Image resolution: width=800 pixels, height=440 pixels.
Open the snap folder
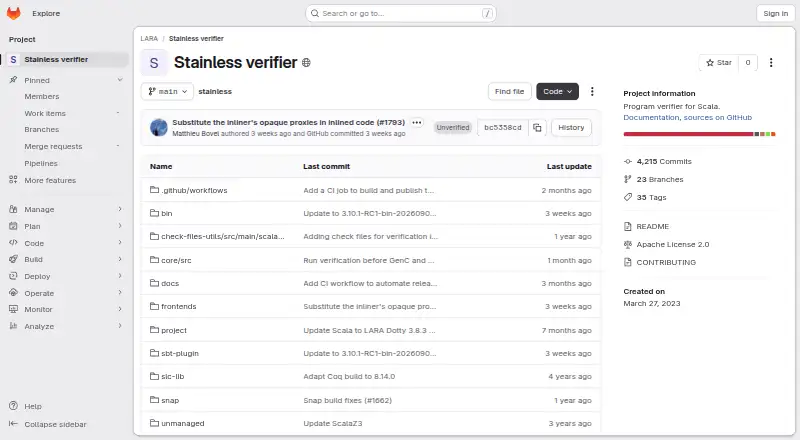tap(170, 400)
